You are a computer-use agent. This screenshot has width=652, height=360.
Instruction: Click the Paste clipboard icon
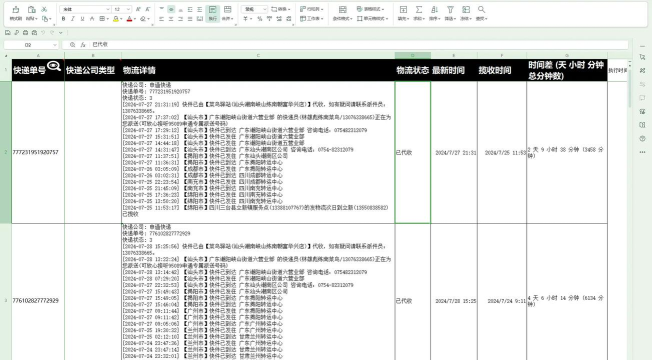32,9
